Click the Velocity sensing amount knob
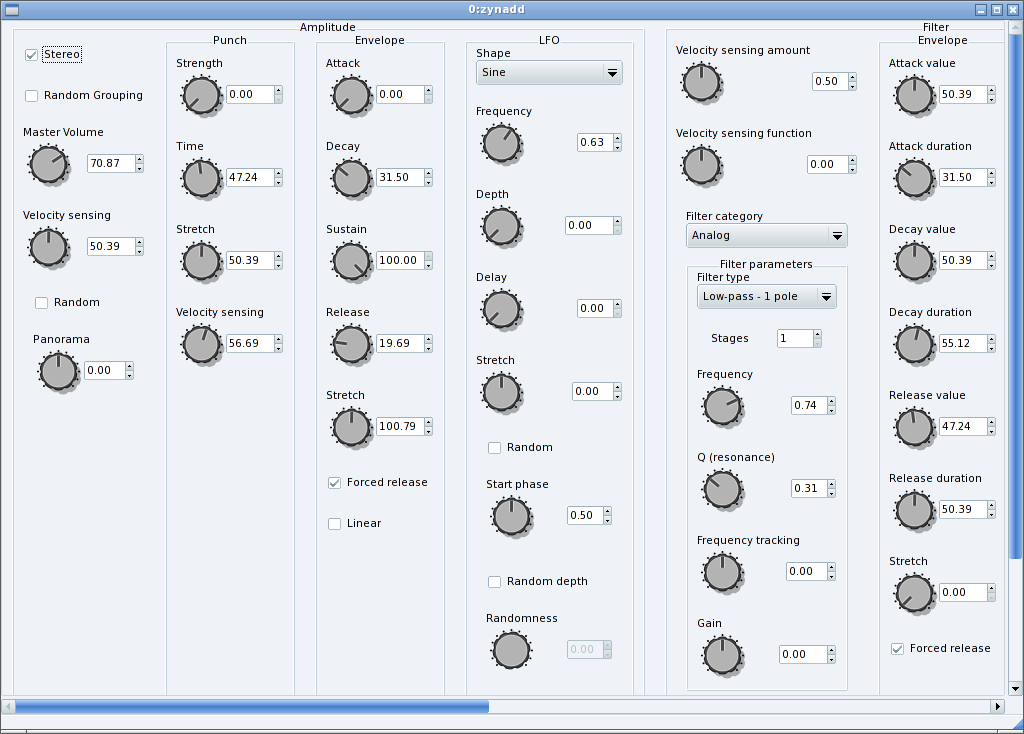1024x734 pixels. (x=701, y=82)
